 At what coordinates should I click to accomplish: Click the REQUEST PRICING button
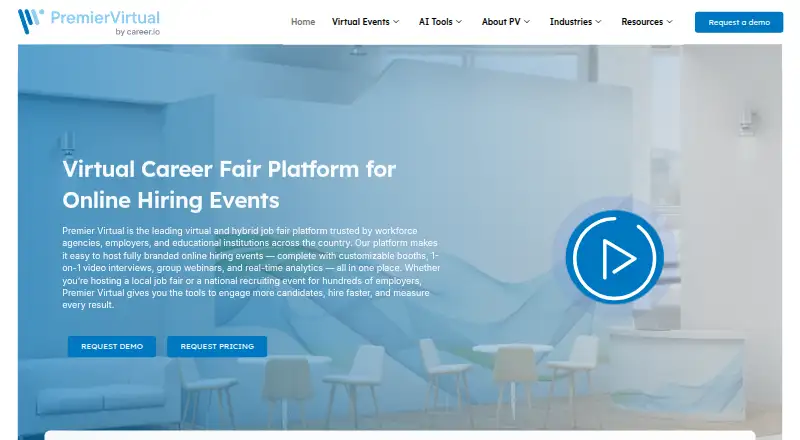tap(217, 346)
